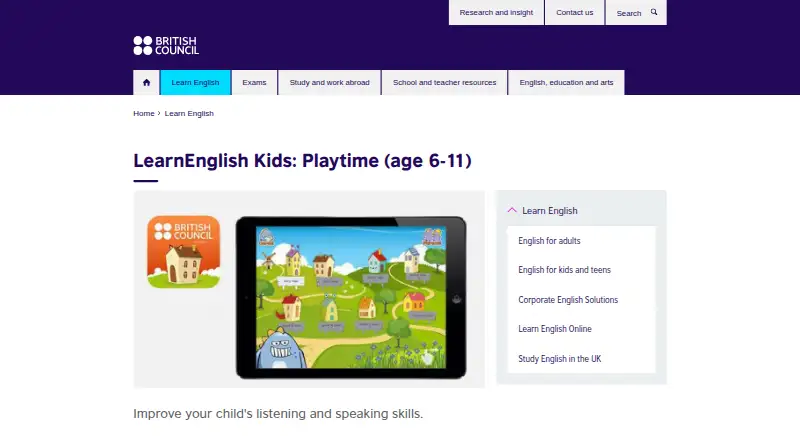Open Learn English Online sidebar link
This screenshot has width=800, height=440.
point(555,329)
